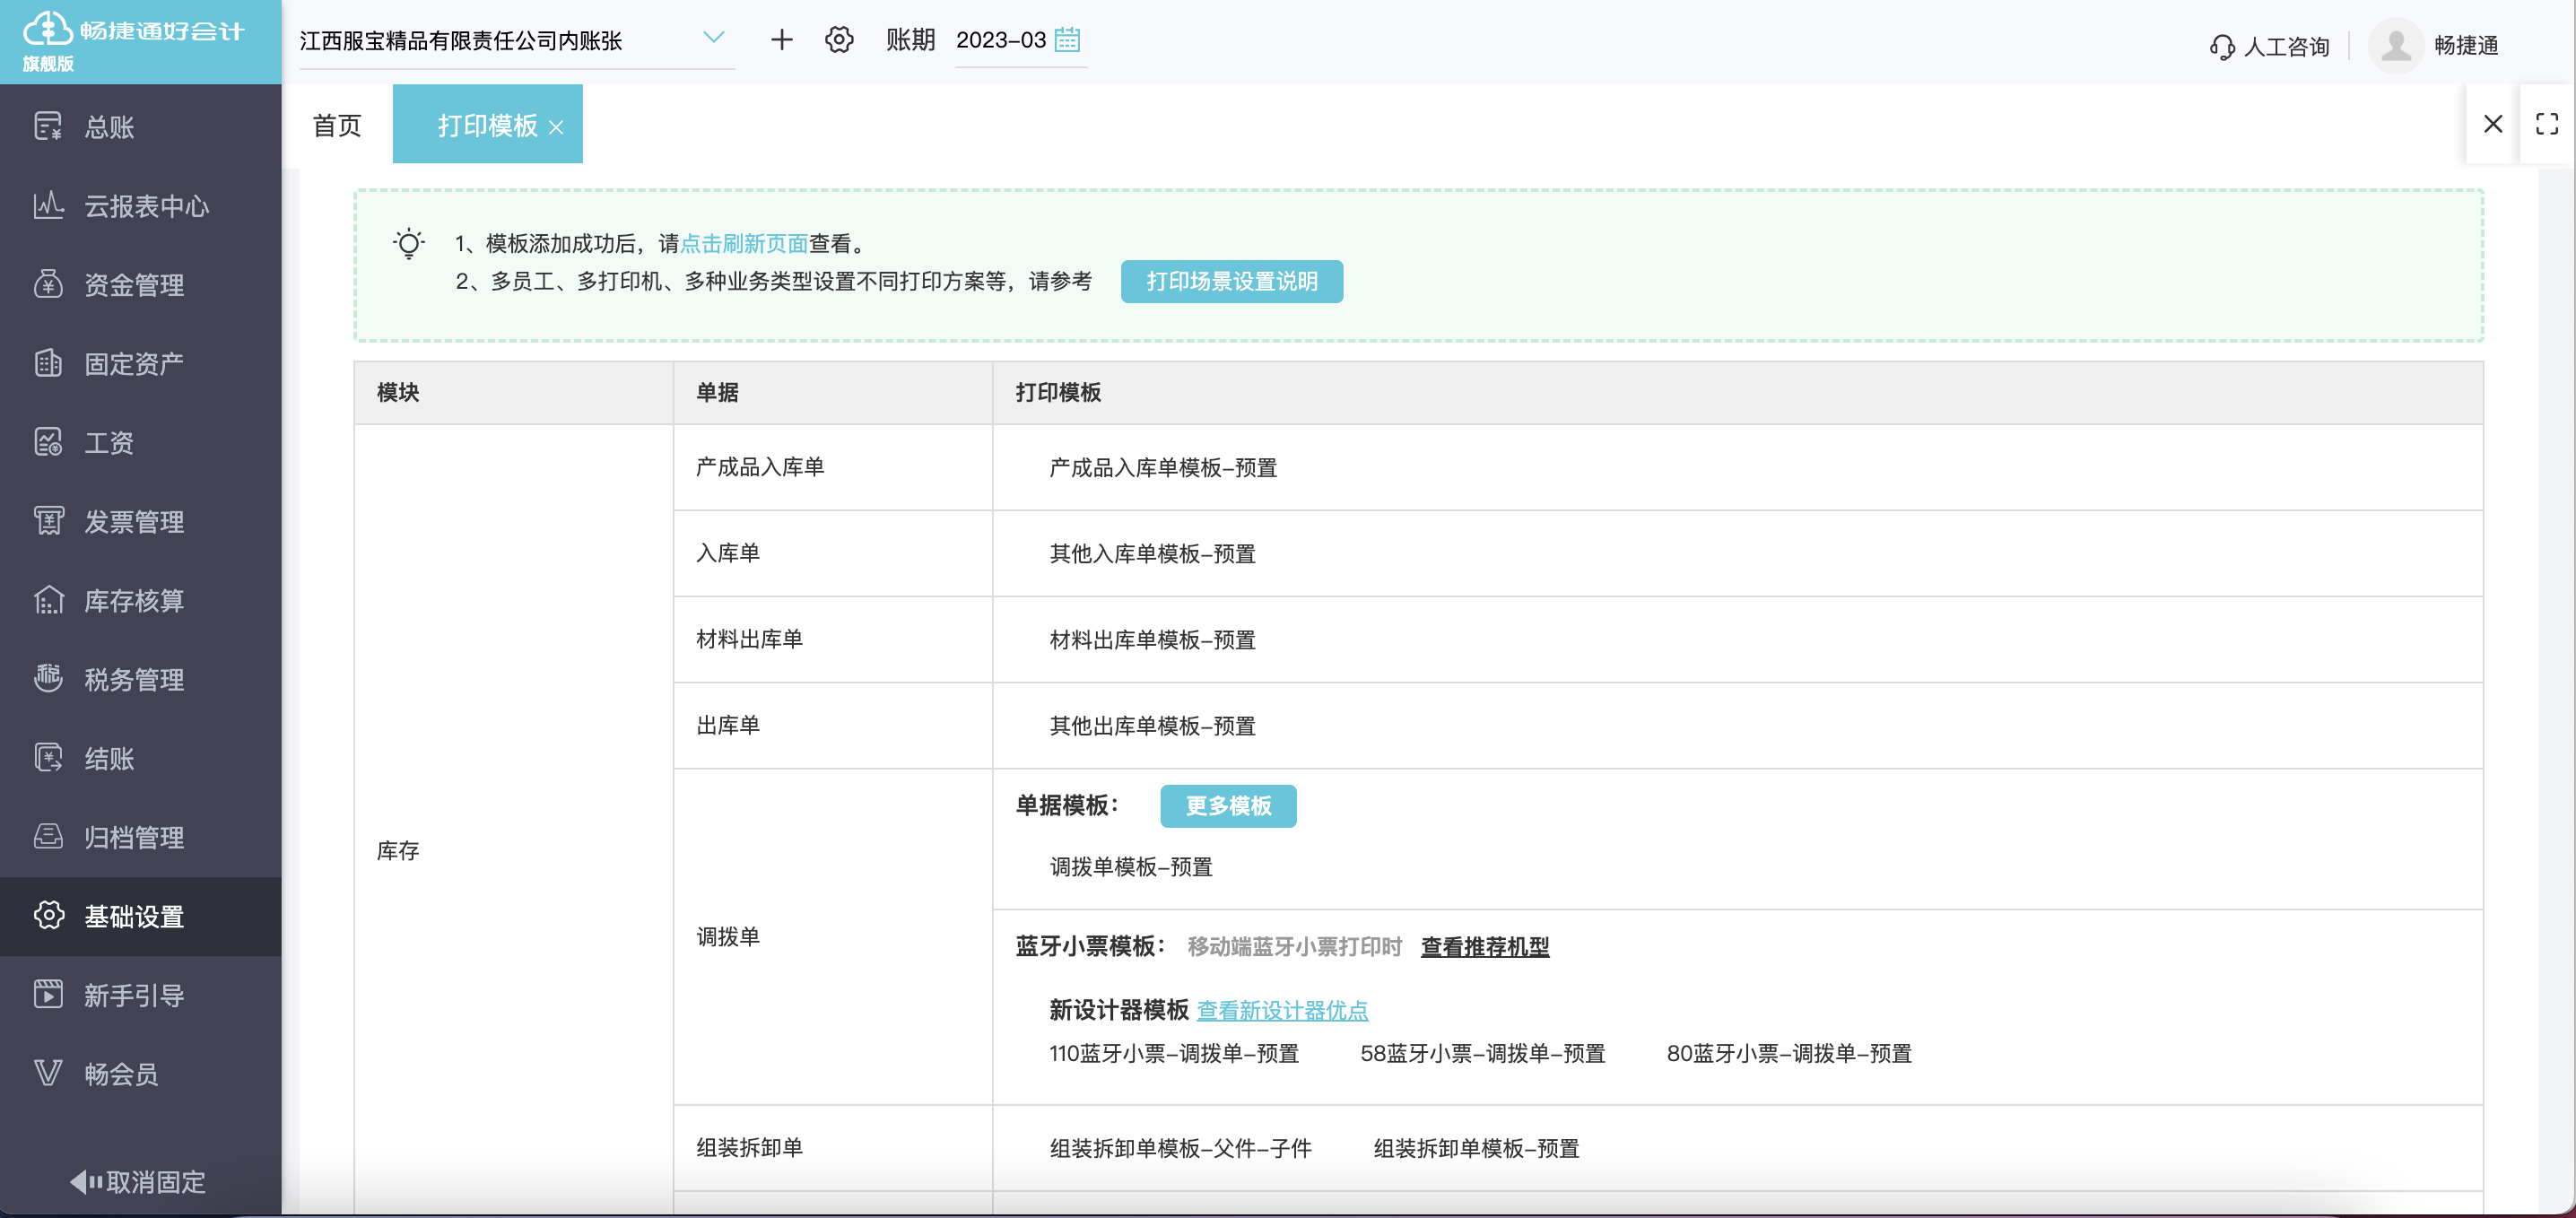
Task: Click 打印场景设置说明 button
Action: coord(1231,281)
